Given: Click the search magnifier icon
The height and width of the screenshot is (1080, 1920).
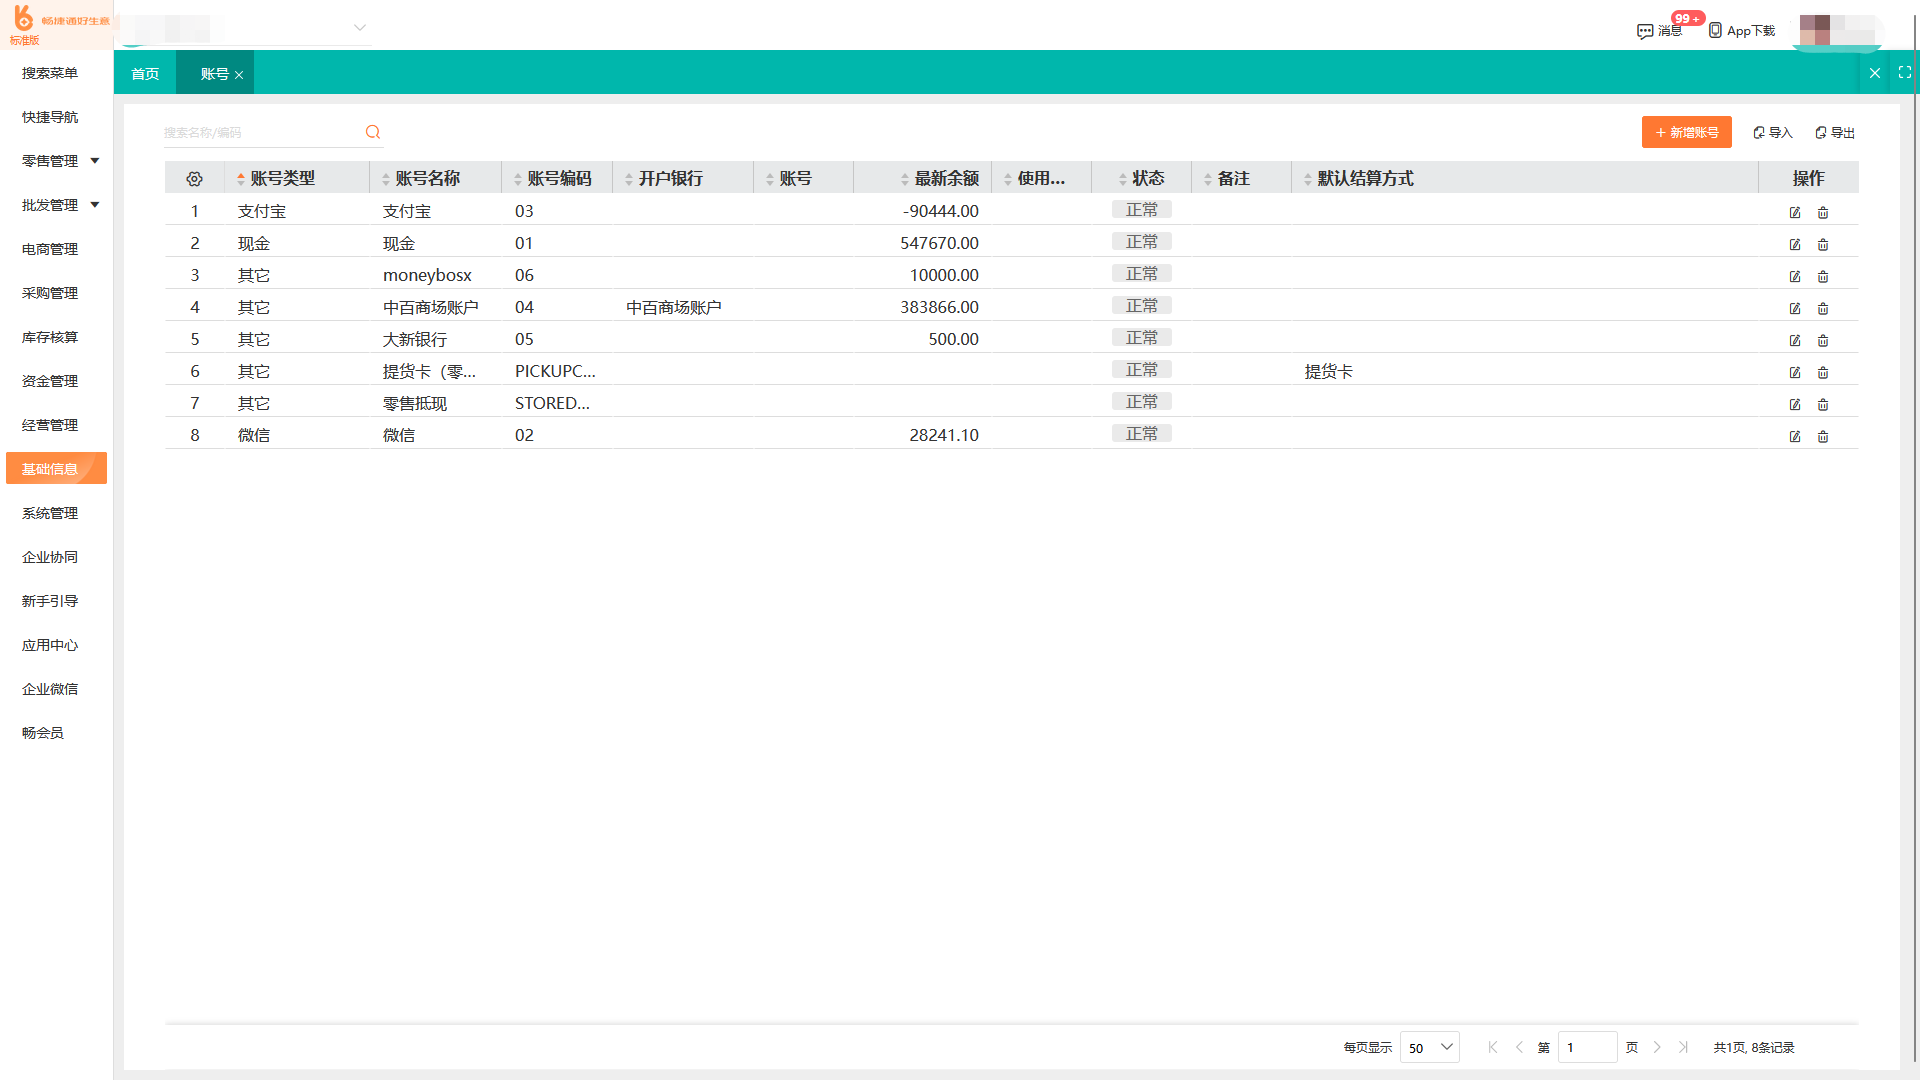Looking at the screenshot, I should click(x=373, y=131).
